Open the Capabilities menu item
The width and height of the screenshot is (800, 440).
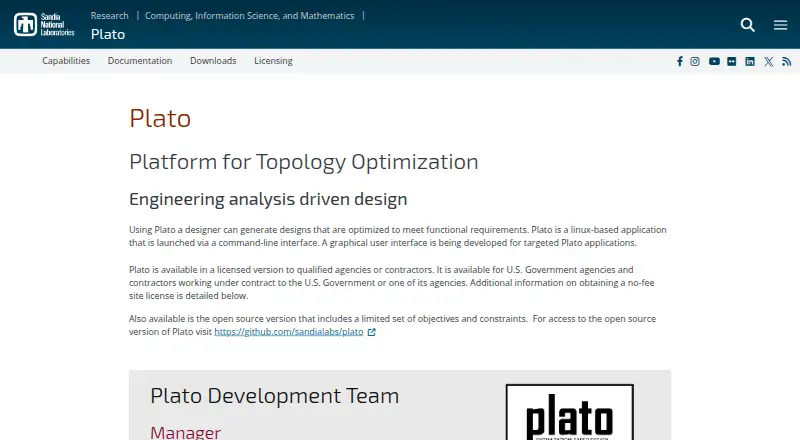pyautogui.click(x=66, y=61)
